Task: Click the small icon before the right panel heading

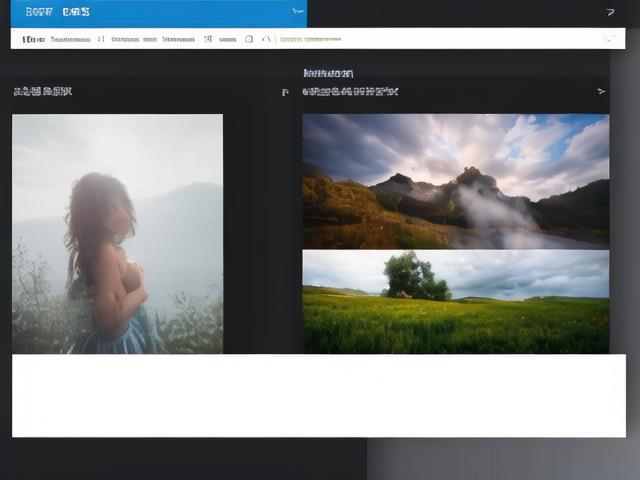Action: tap(285, 92)
